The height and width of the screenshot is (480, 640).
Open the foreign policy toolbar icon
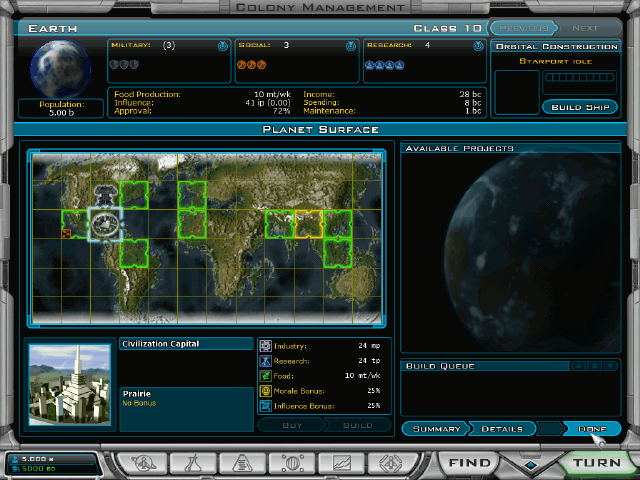pos(394,463)
